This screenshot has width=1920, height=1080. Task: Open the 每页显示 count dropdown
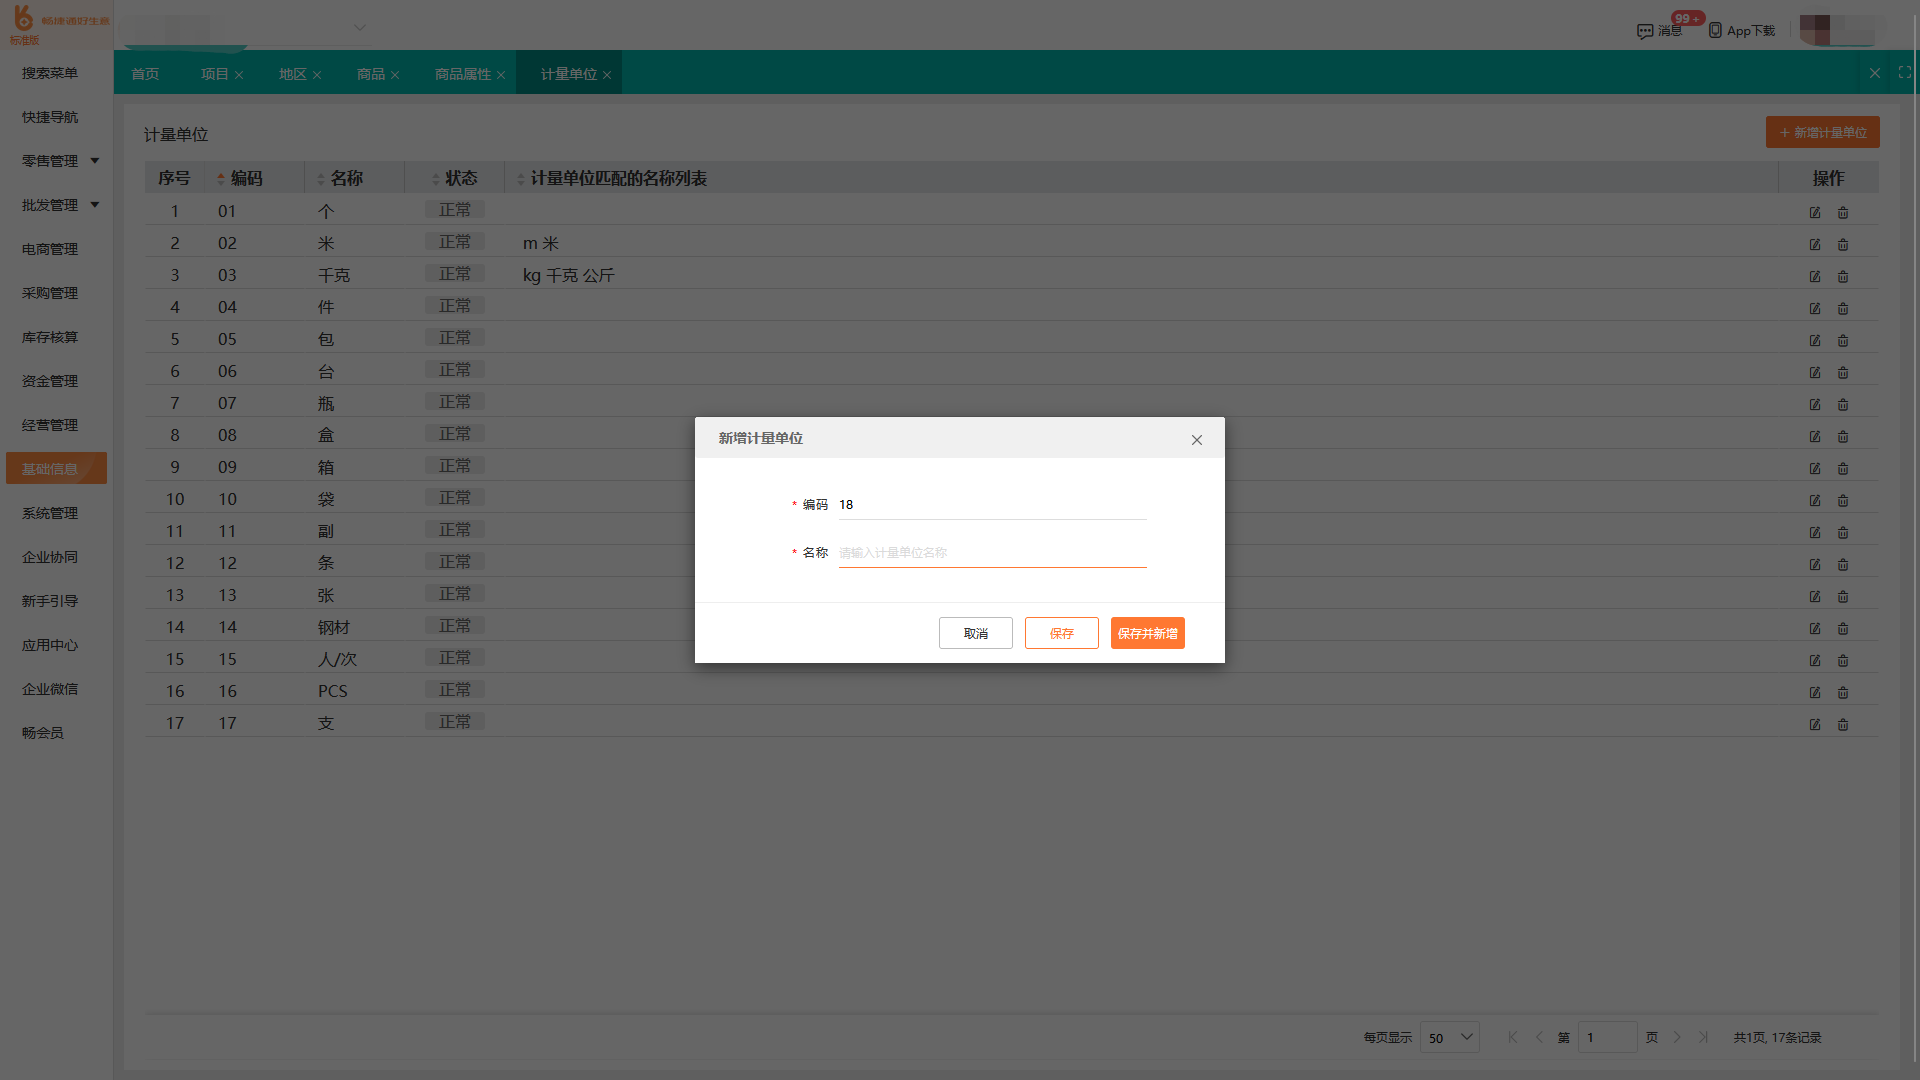(x=1449, y=1038)
